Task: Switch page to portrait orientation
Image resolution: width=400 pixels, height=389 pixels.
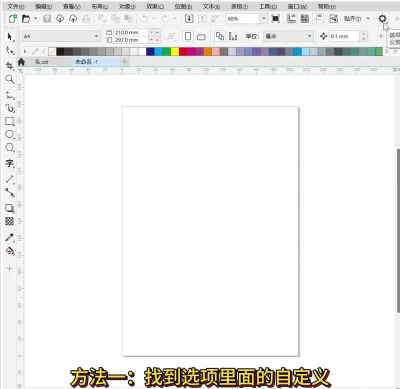Action: tap(188, 36)
